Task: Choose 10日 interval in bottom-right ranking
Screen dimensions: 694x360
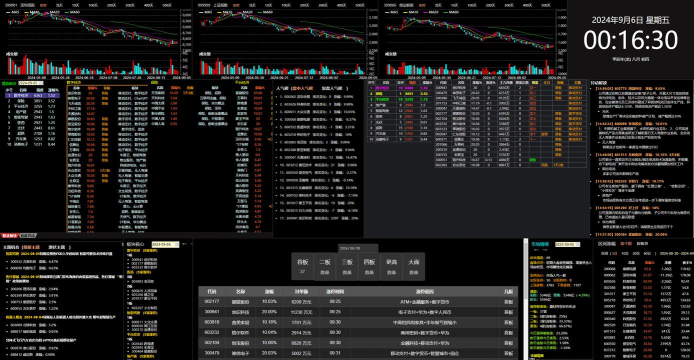Action: pyautogui.click(x=625, y=254)
